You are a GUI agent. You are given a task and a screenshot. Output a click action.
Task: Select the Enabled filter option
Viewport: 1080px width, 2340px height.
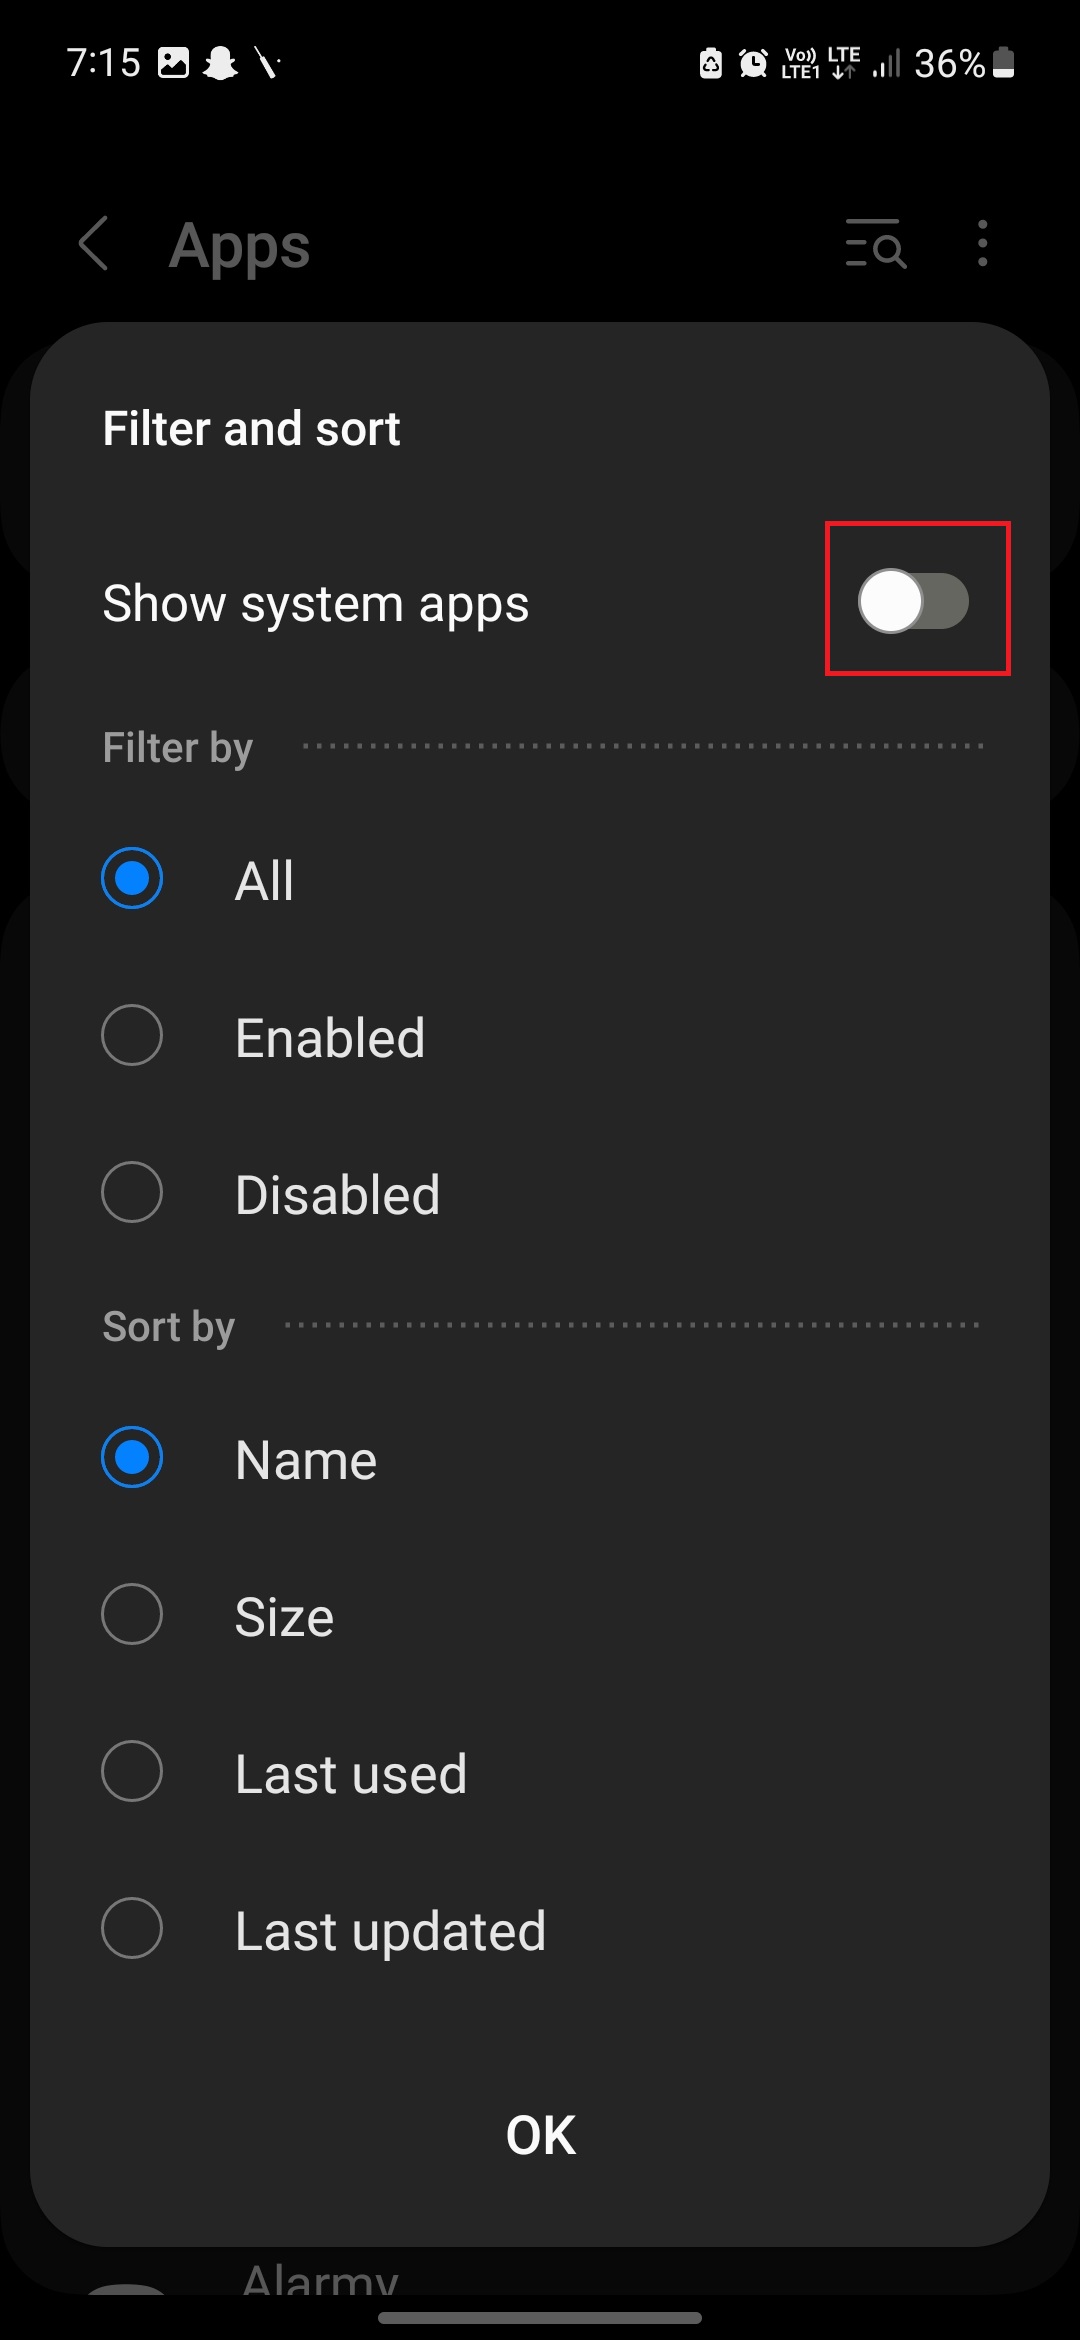[x=131, y=1036]
